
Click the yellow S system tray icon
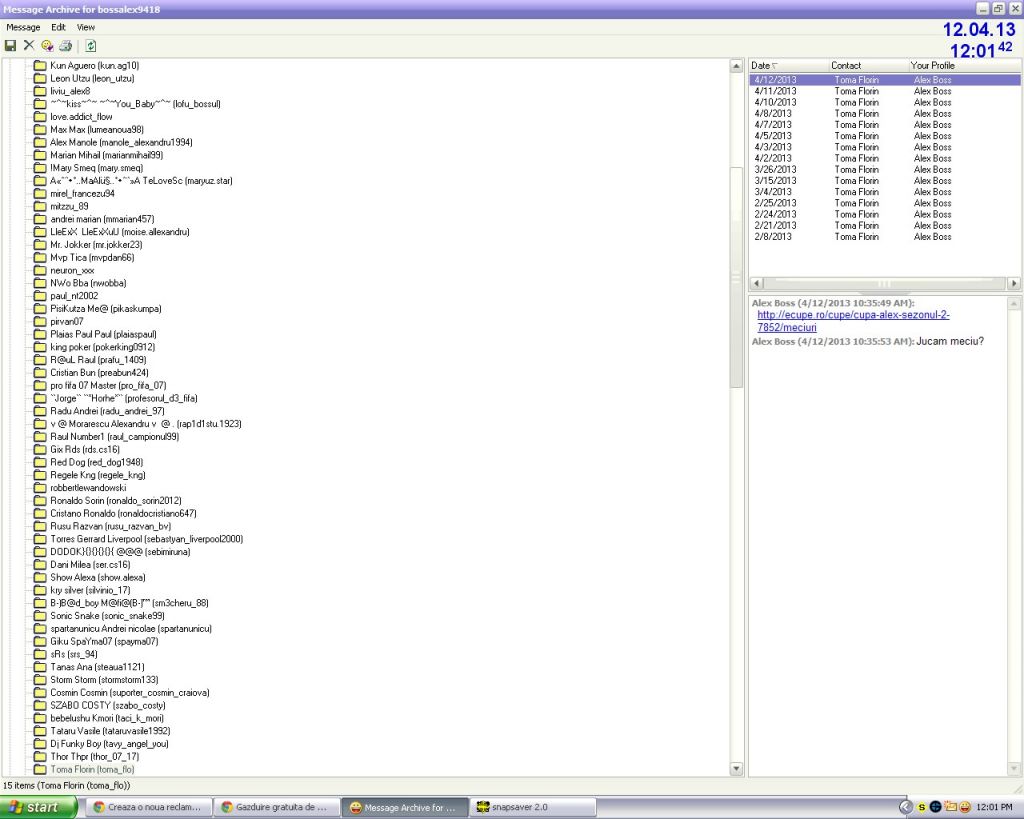tap(921, 807)
